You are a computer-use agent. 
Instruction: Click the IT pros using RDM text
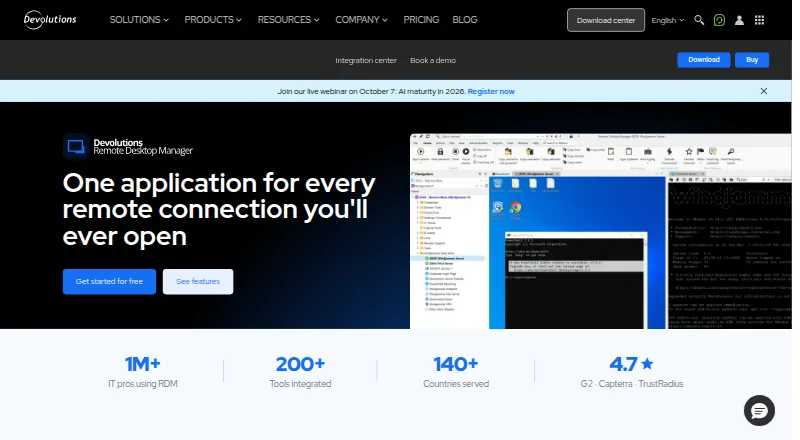pos(143,384)
